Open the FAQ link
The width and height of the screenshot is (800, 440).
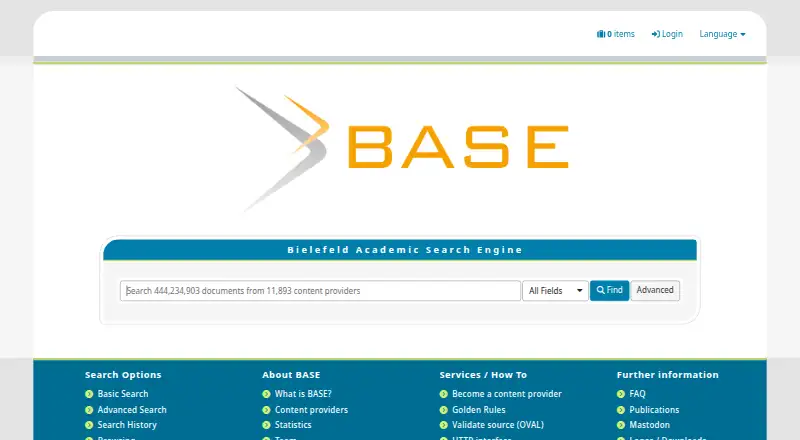click(x=637, y=394)
